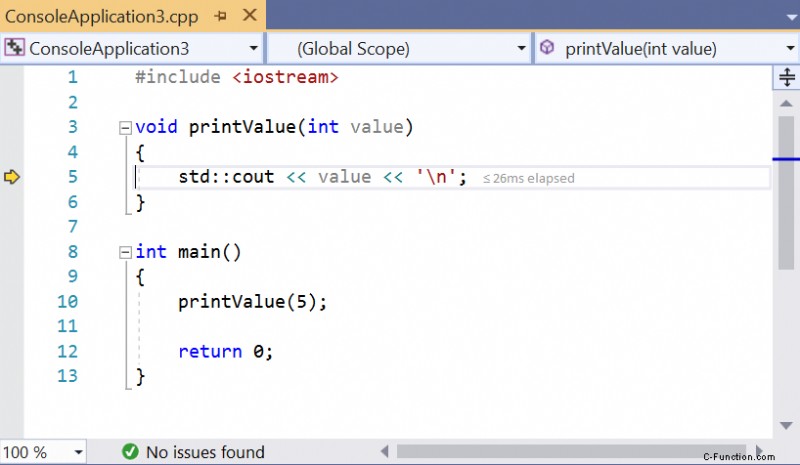Image resolution: width=800 pixels, height=465 pixels.
Task: Click the purple cube icon beside printValue
Action: [x=548, y=48]
